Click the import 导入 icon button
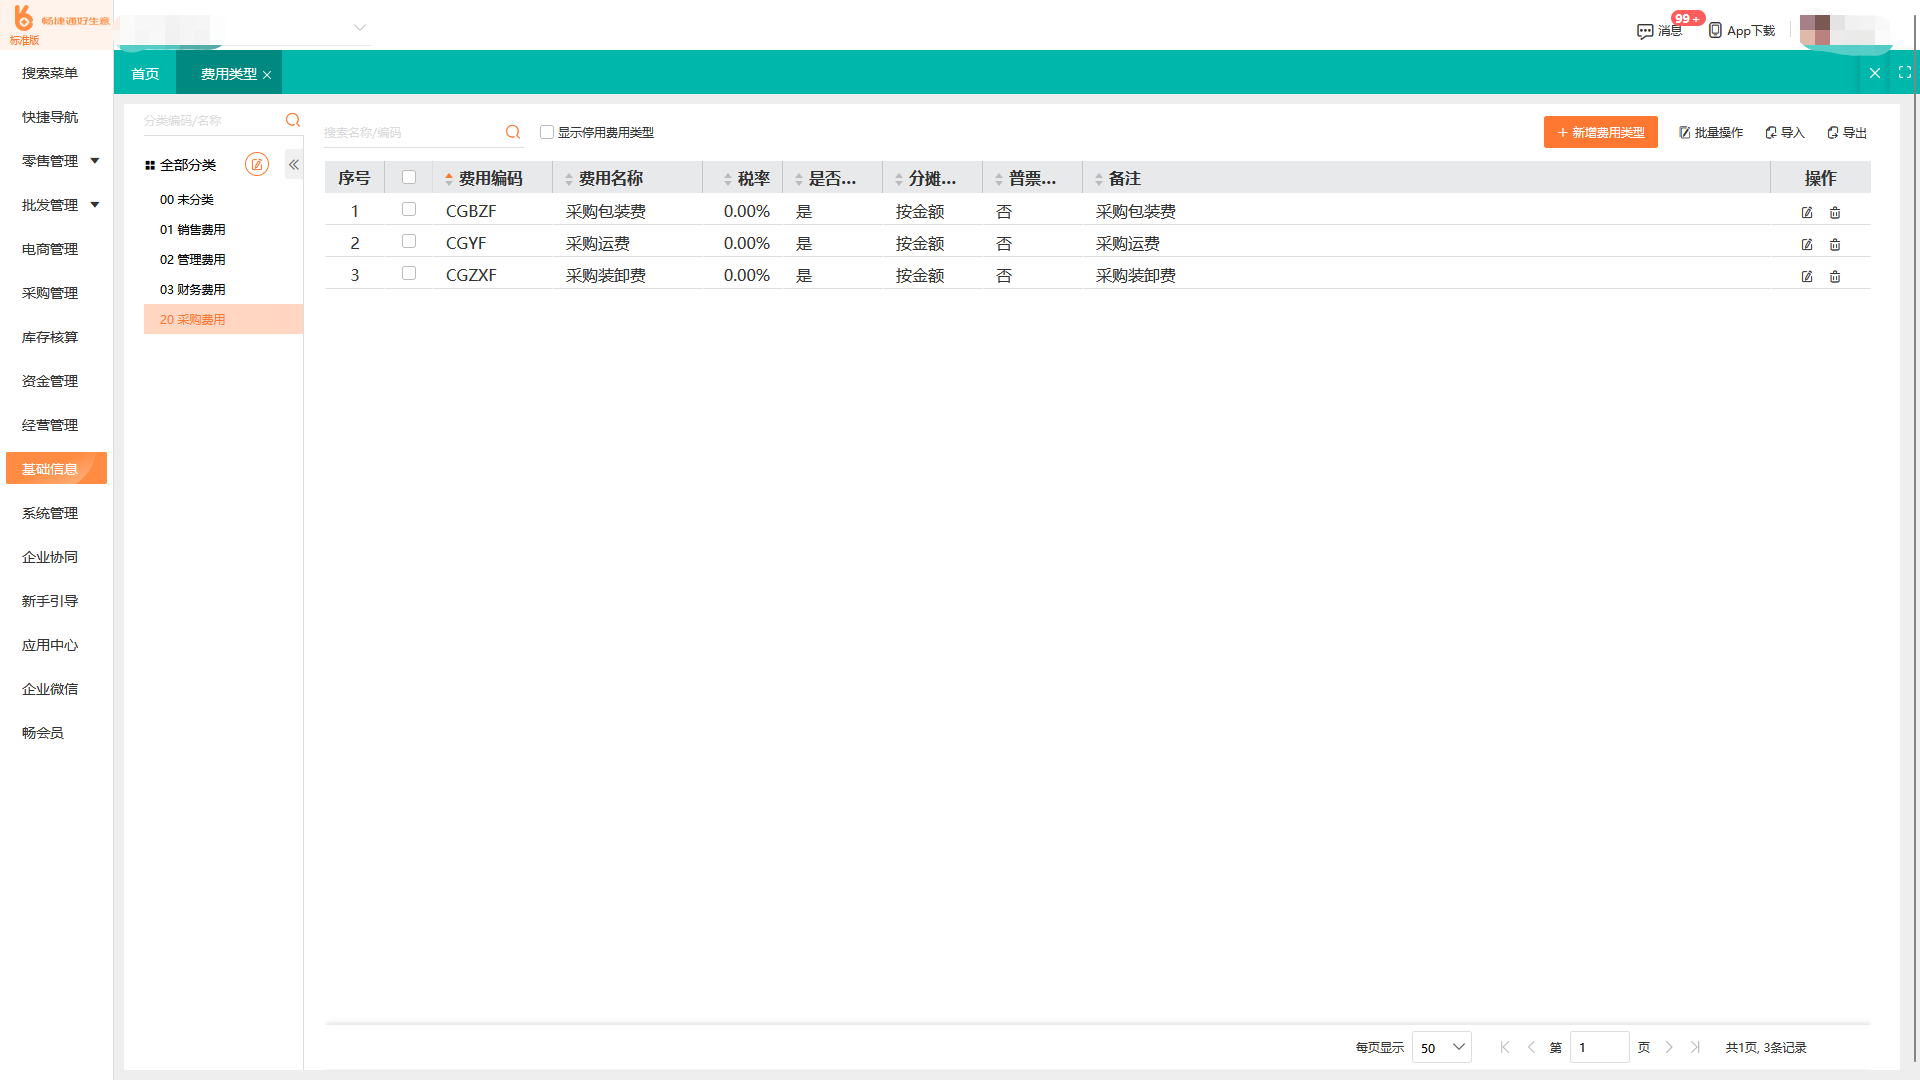Screen dimensions: 1920x1080 tap(1787, 131)
